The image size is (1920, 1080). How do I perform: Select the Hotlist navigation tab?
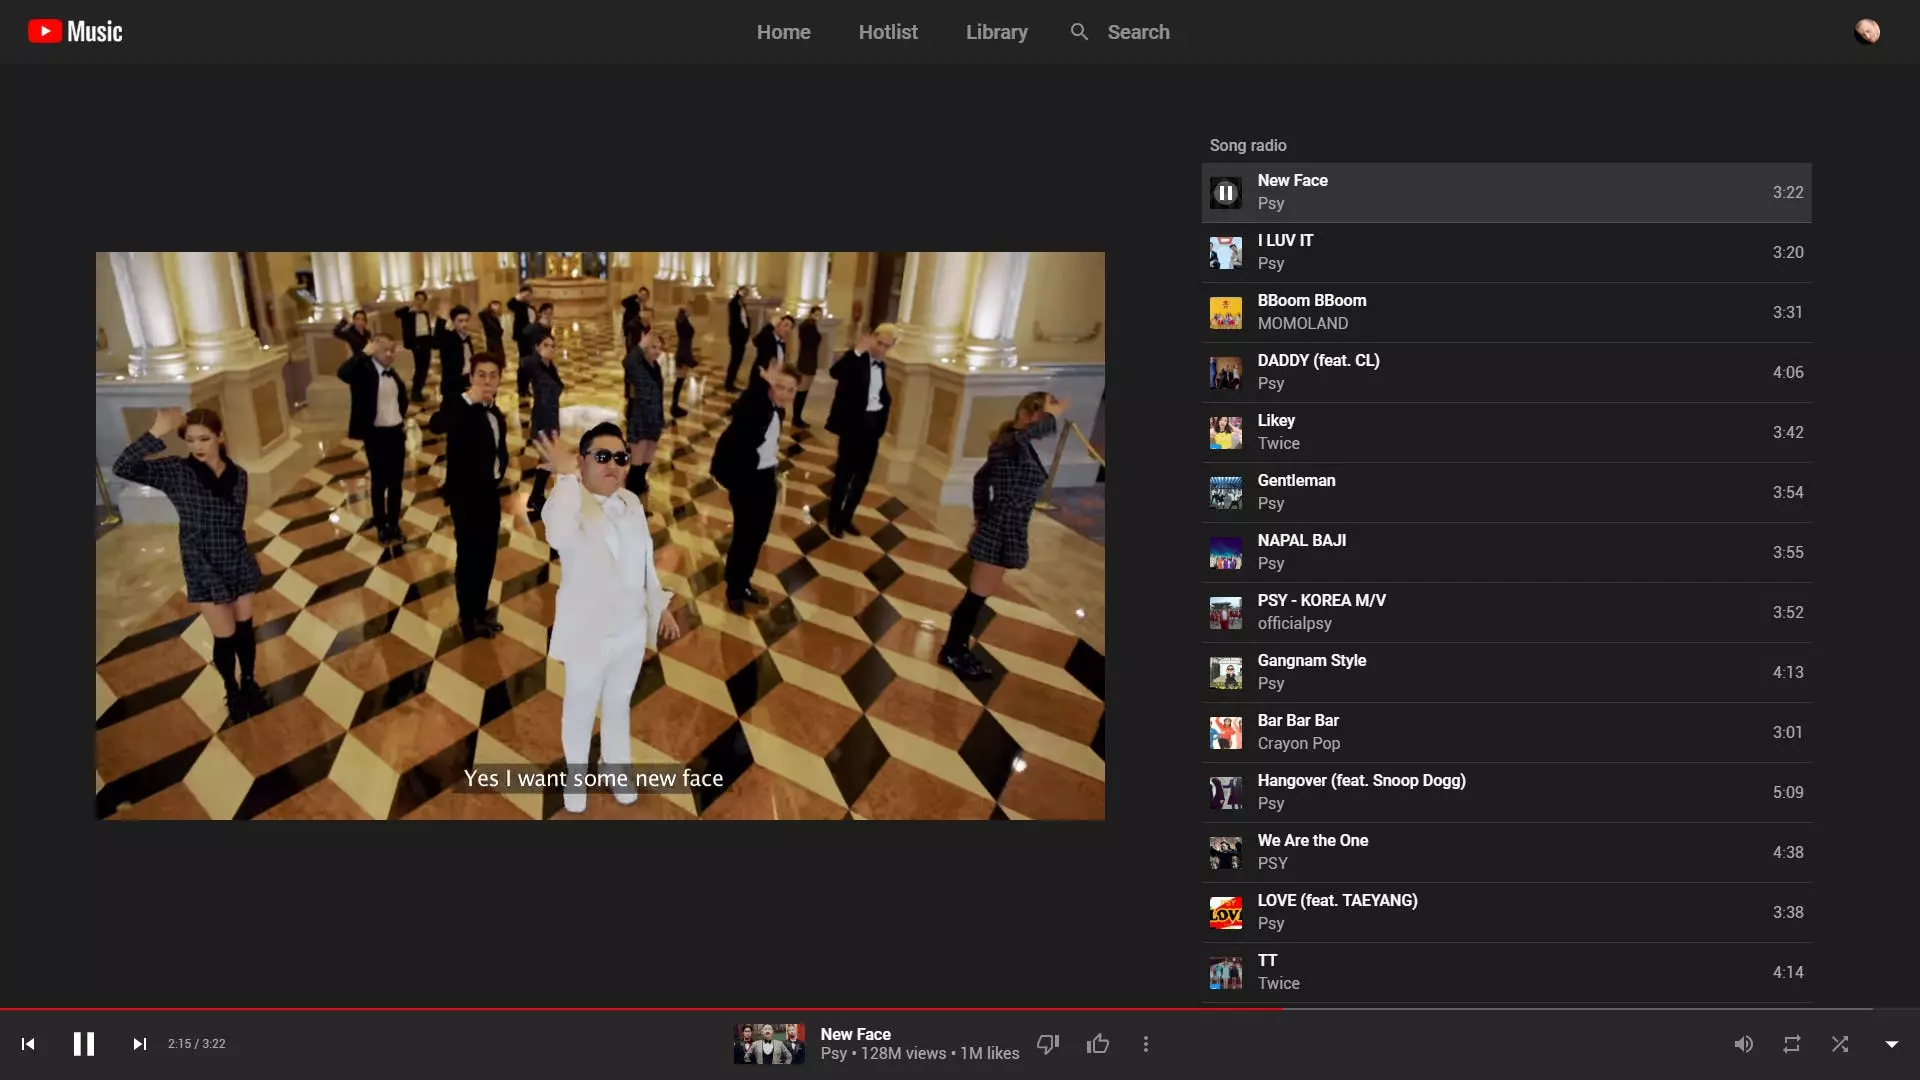[889, 32]
